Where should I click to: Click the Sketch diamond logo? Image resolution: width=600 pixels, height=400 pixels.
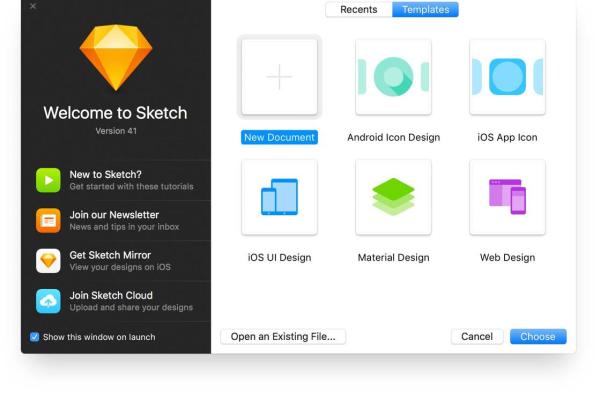tap(116, 57)
